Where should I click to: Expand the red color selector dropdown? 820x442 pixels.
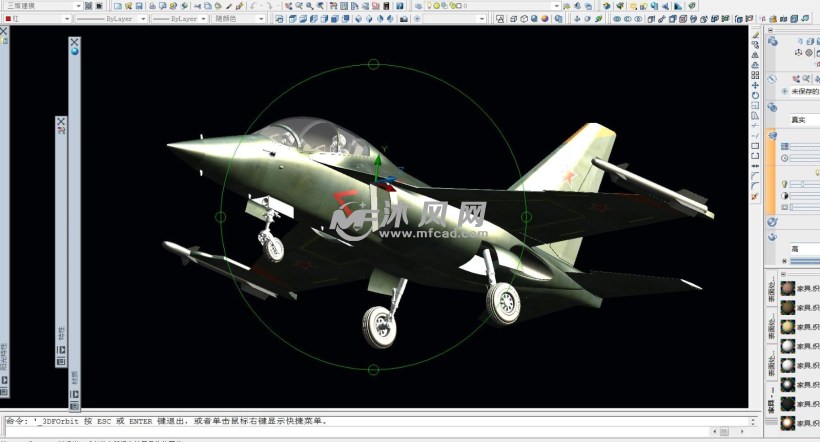click(66, 19)
